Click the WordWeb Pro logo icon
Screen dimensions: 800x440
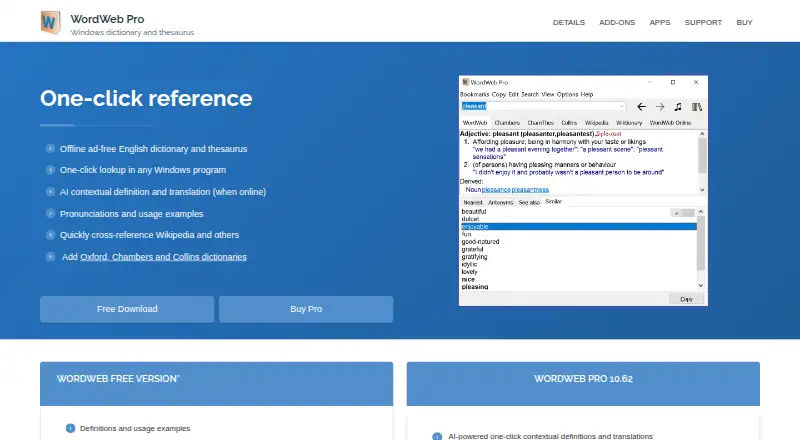tap(51, 22)
